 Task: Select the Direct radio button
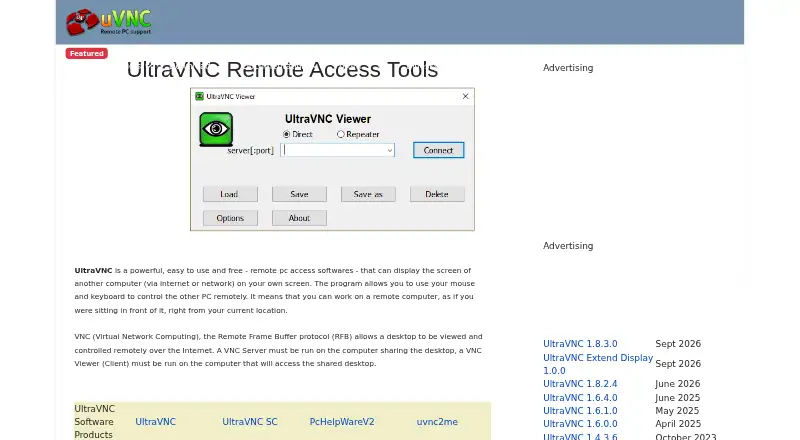click(x=286, y=134)
